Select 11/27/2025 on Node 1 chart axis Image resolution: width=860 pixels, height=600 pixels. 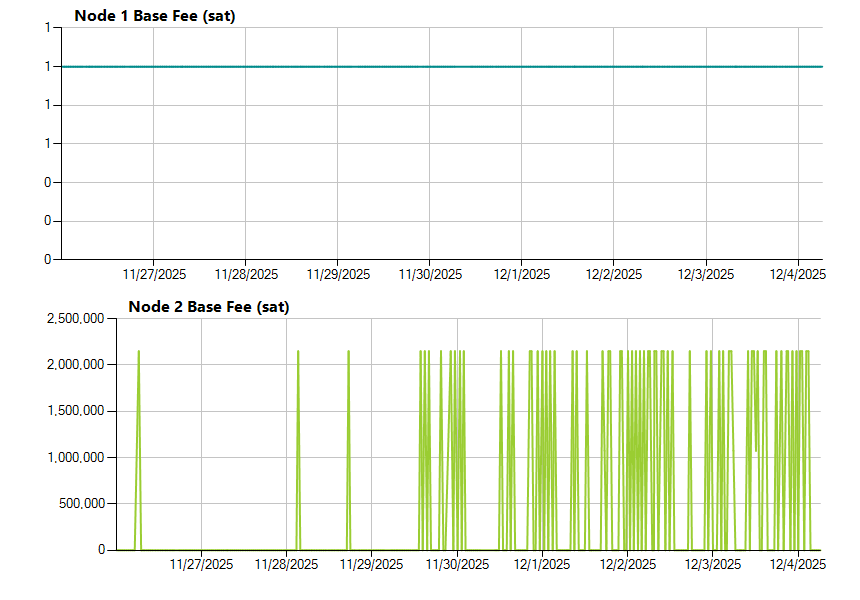click(154, 274)
